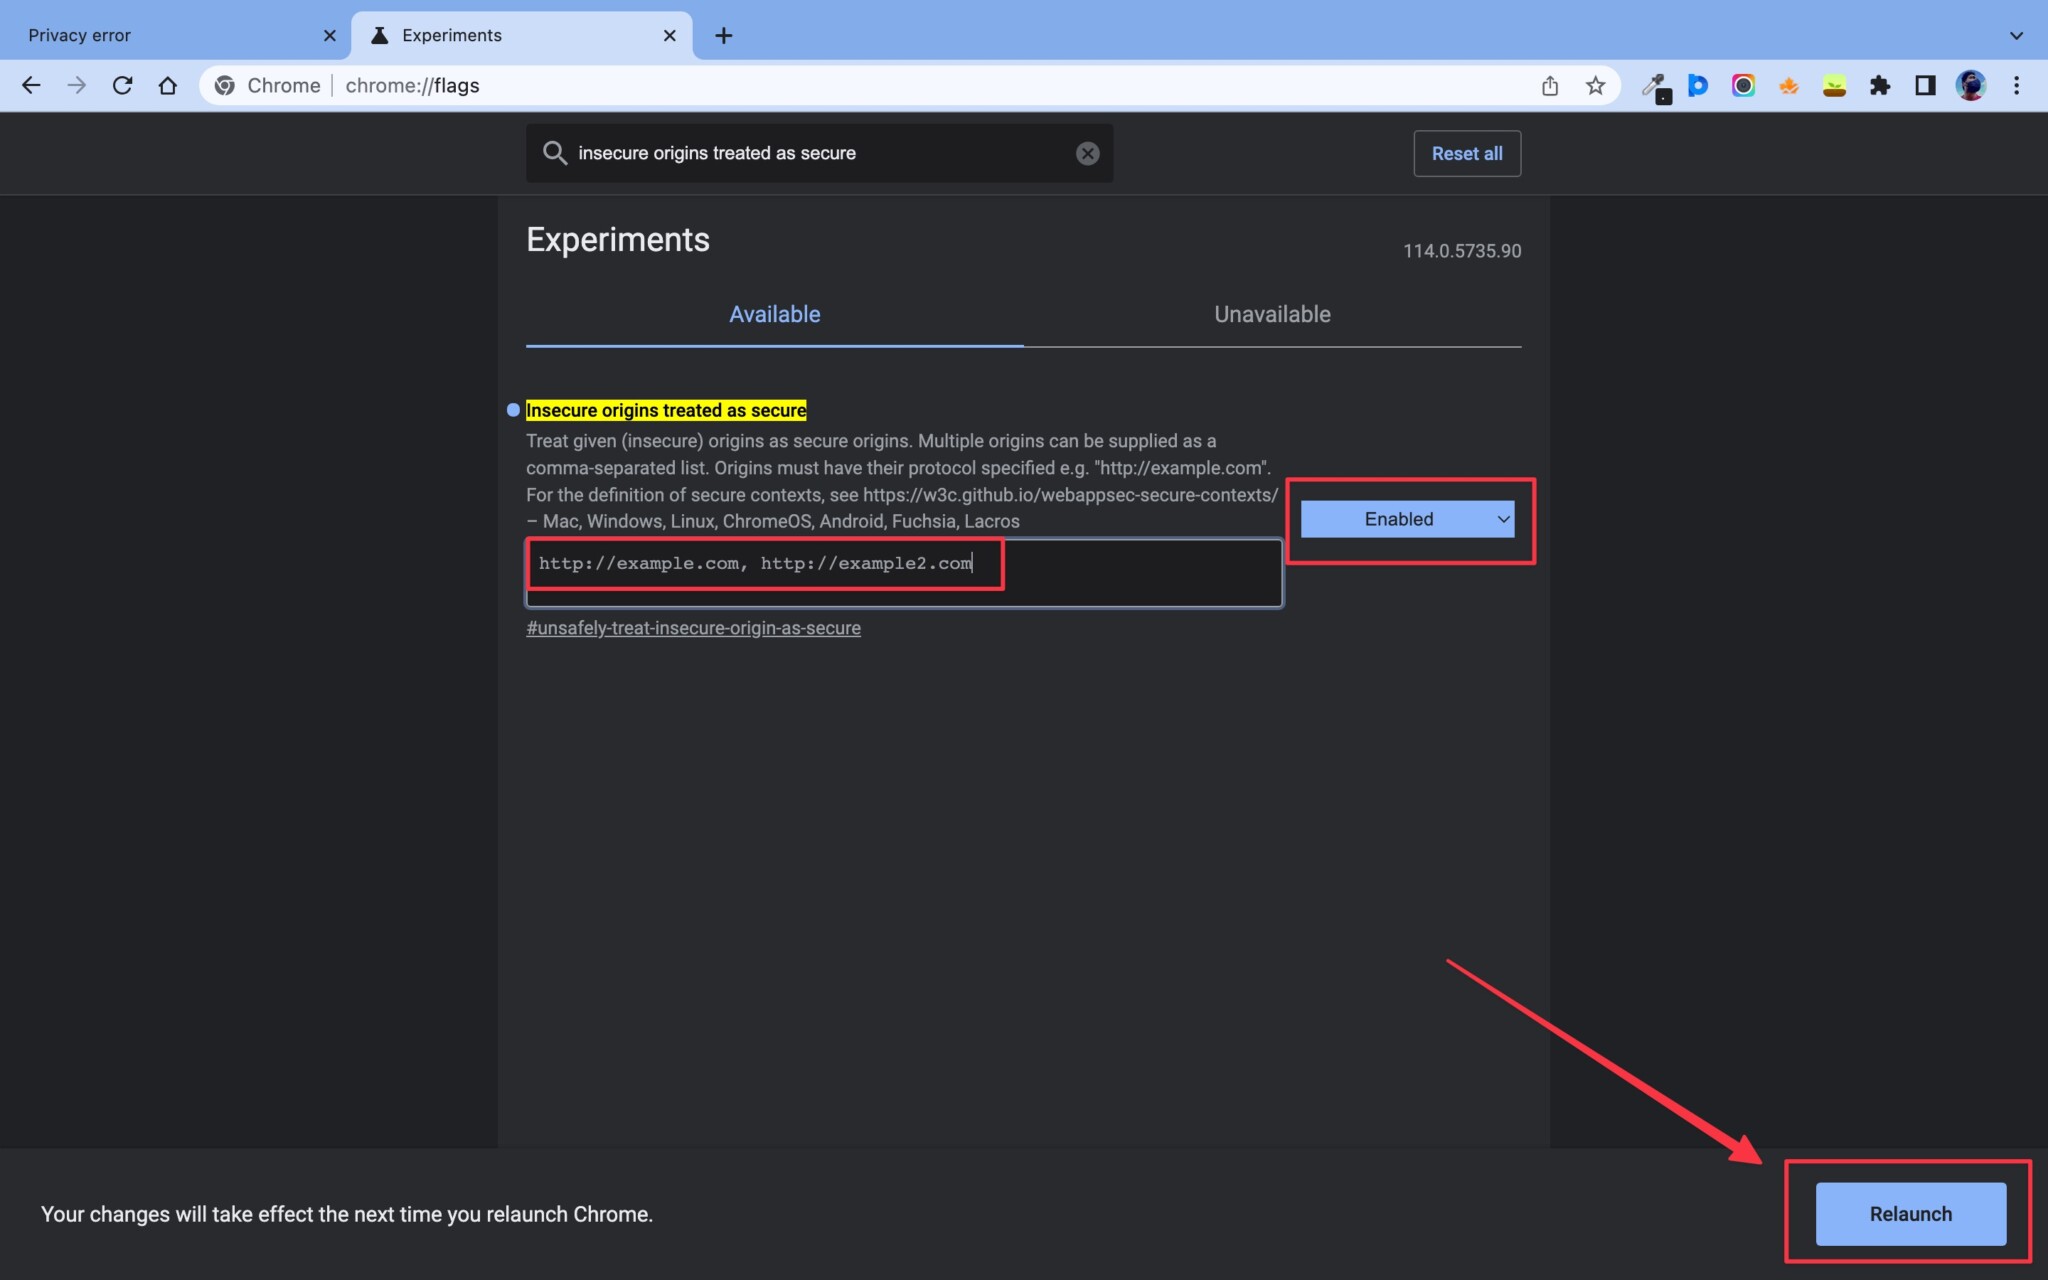Clear the flags search field

(1086, 153)
